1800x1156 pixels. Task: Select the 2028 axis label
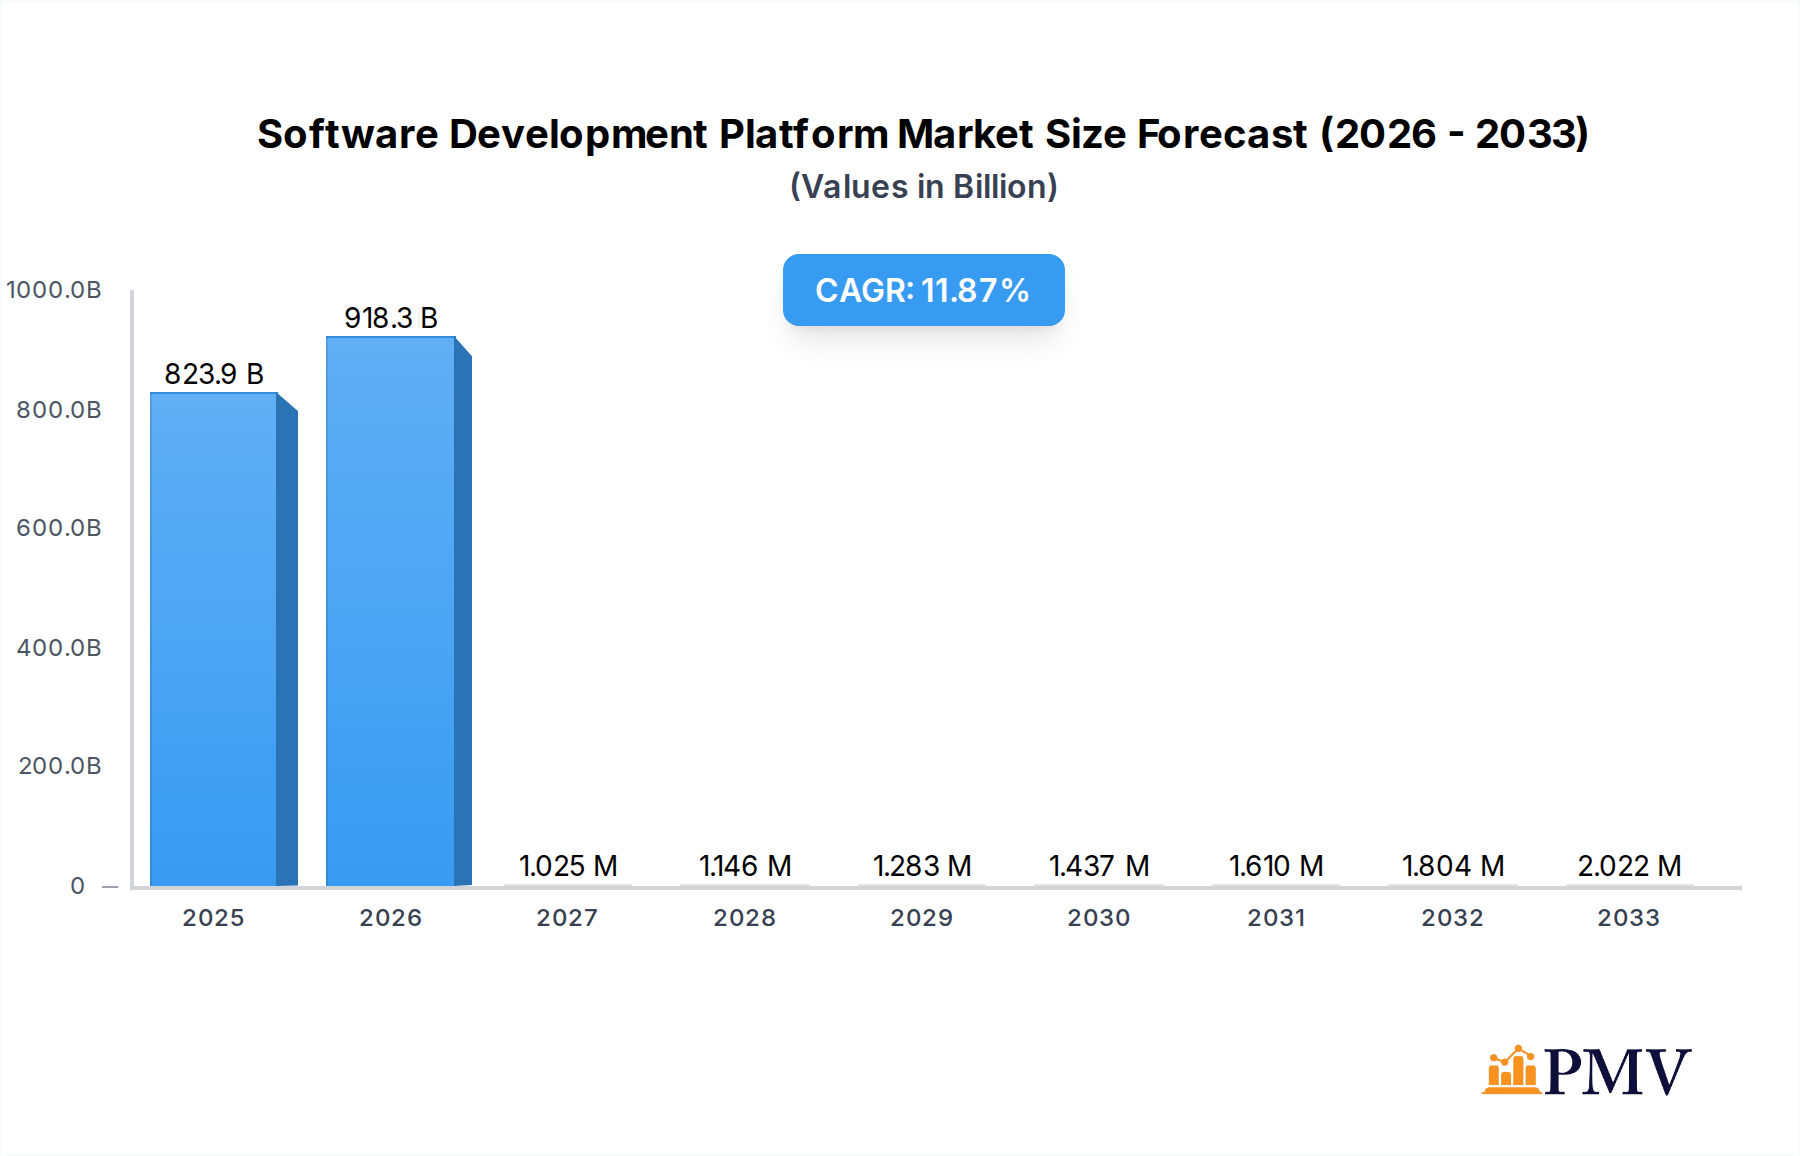[x=745, y=918]
